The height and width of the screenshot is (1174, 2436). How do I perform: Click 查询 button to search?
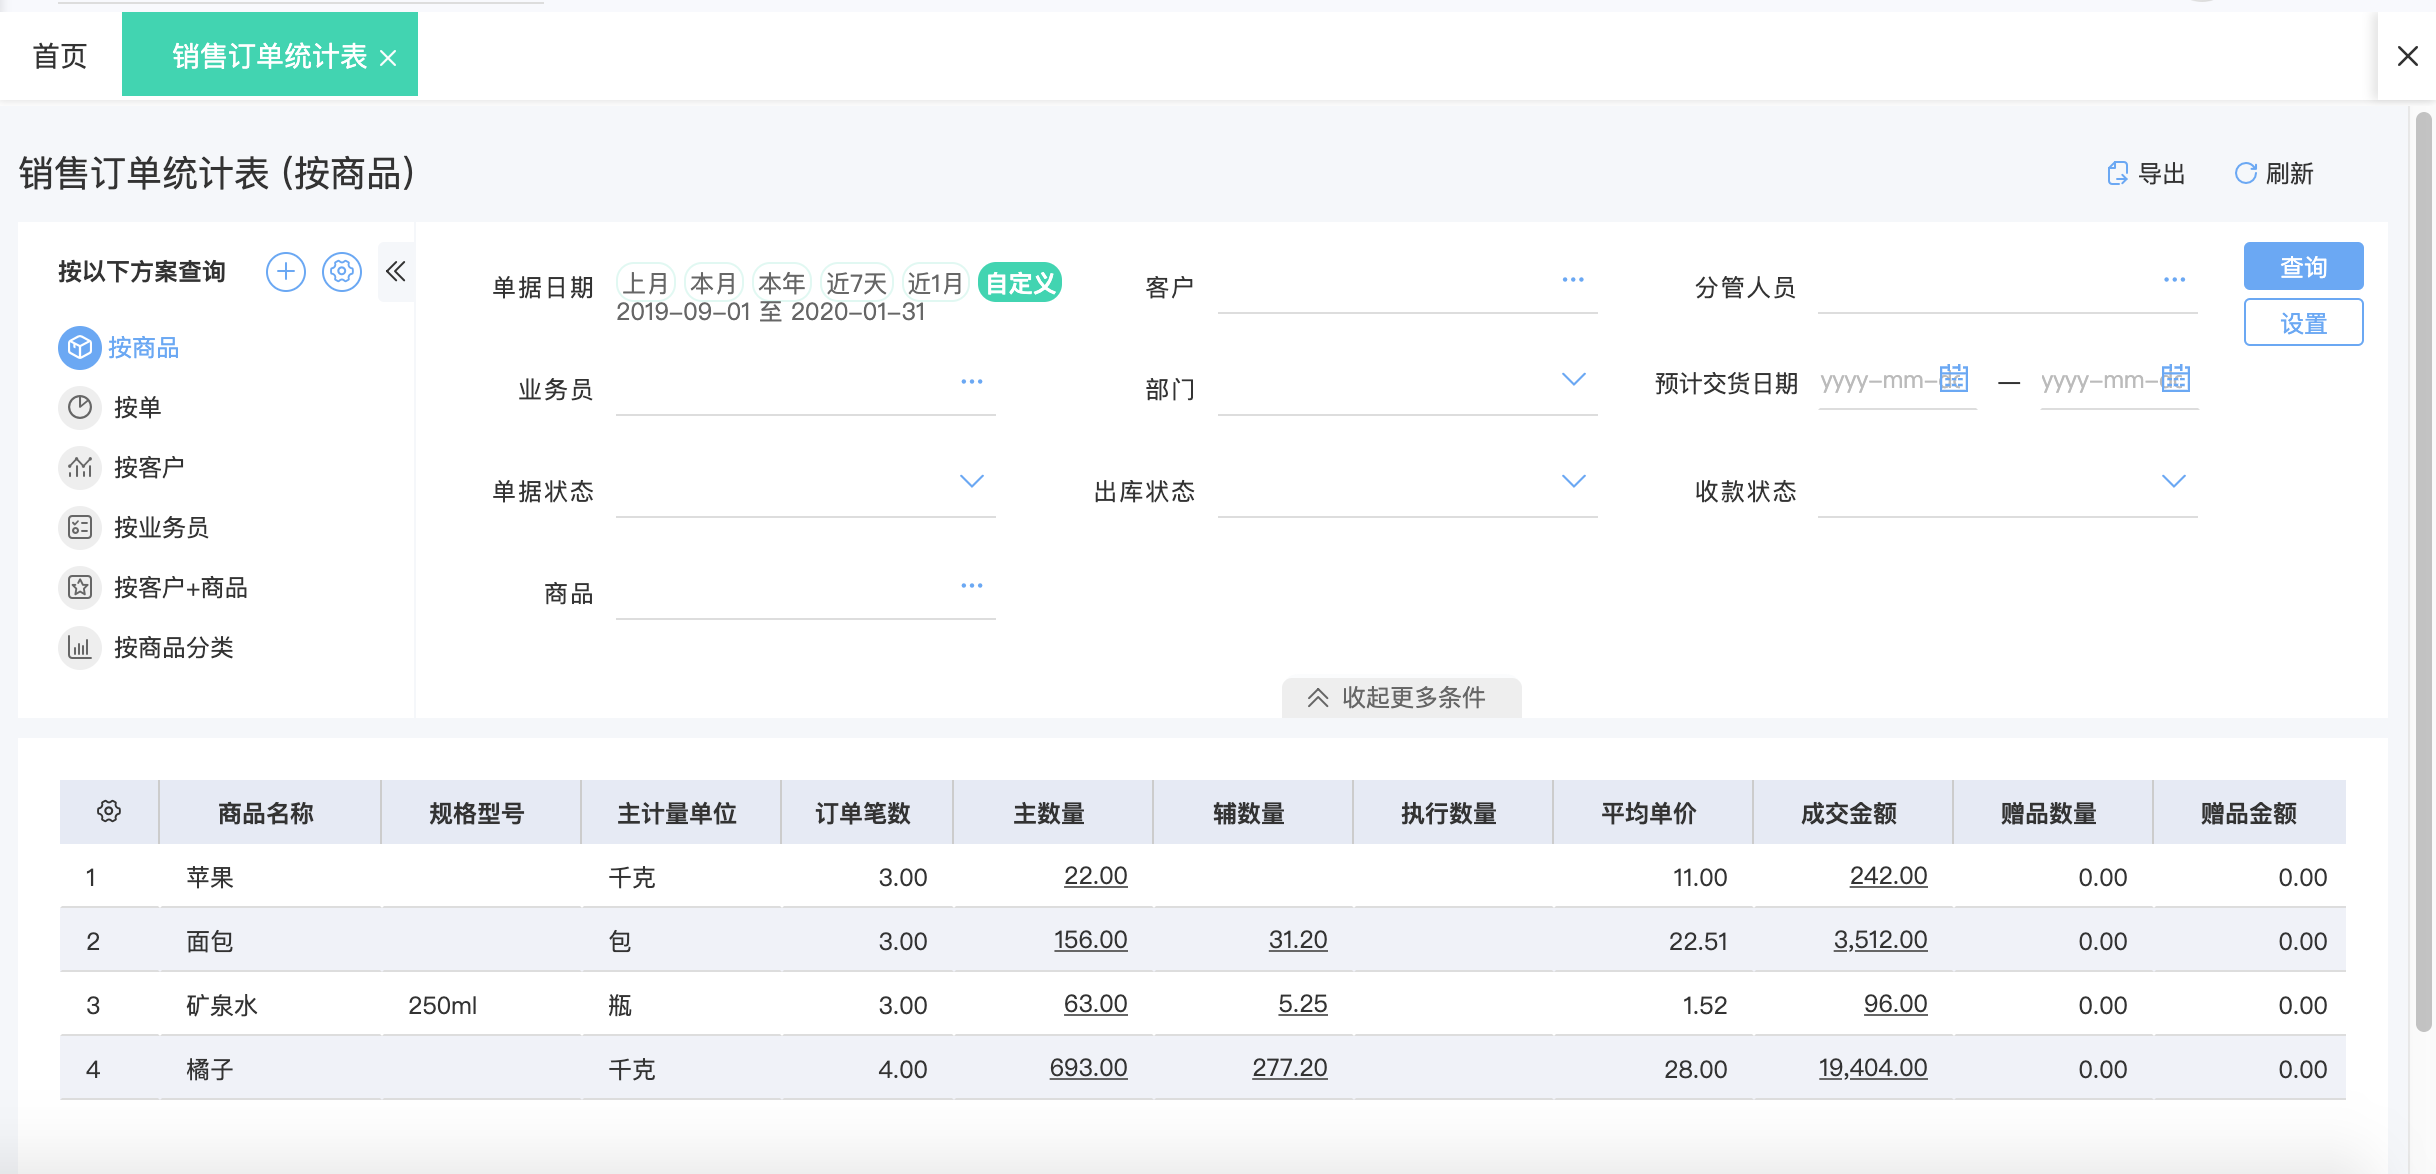[x=2306, y=267]
